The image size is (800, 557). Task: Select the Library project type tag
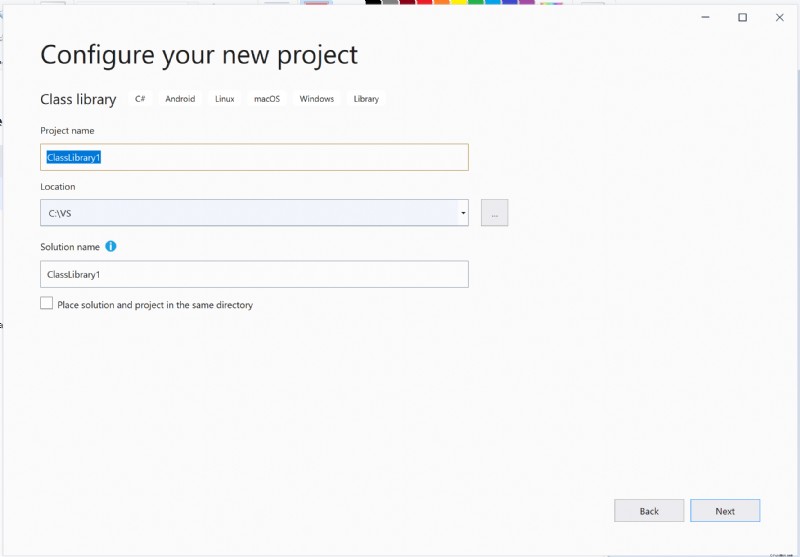pos(366,99)
